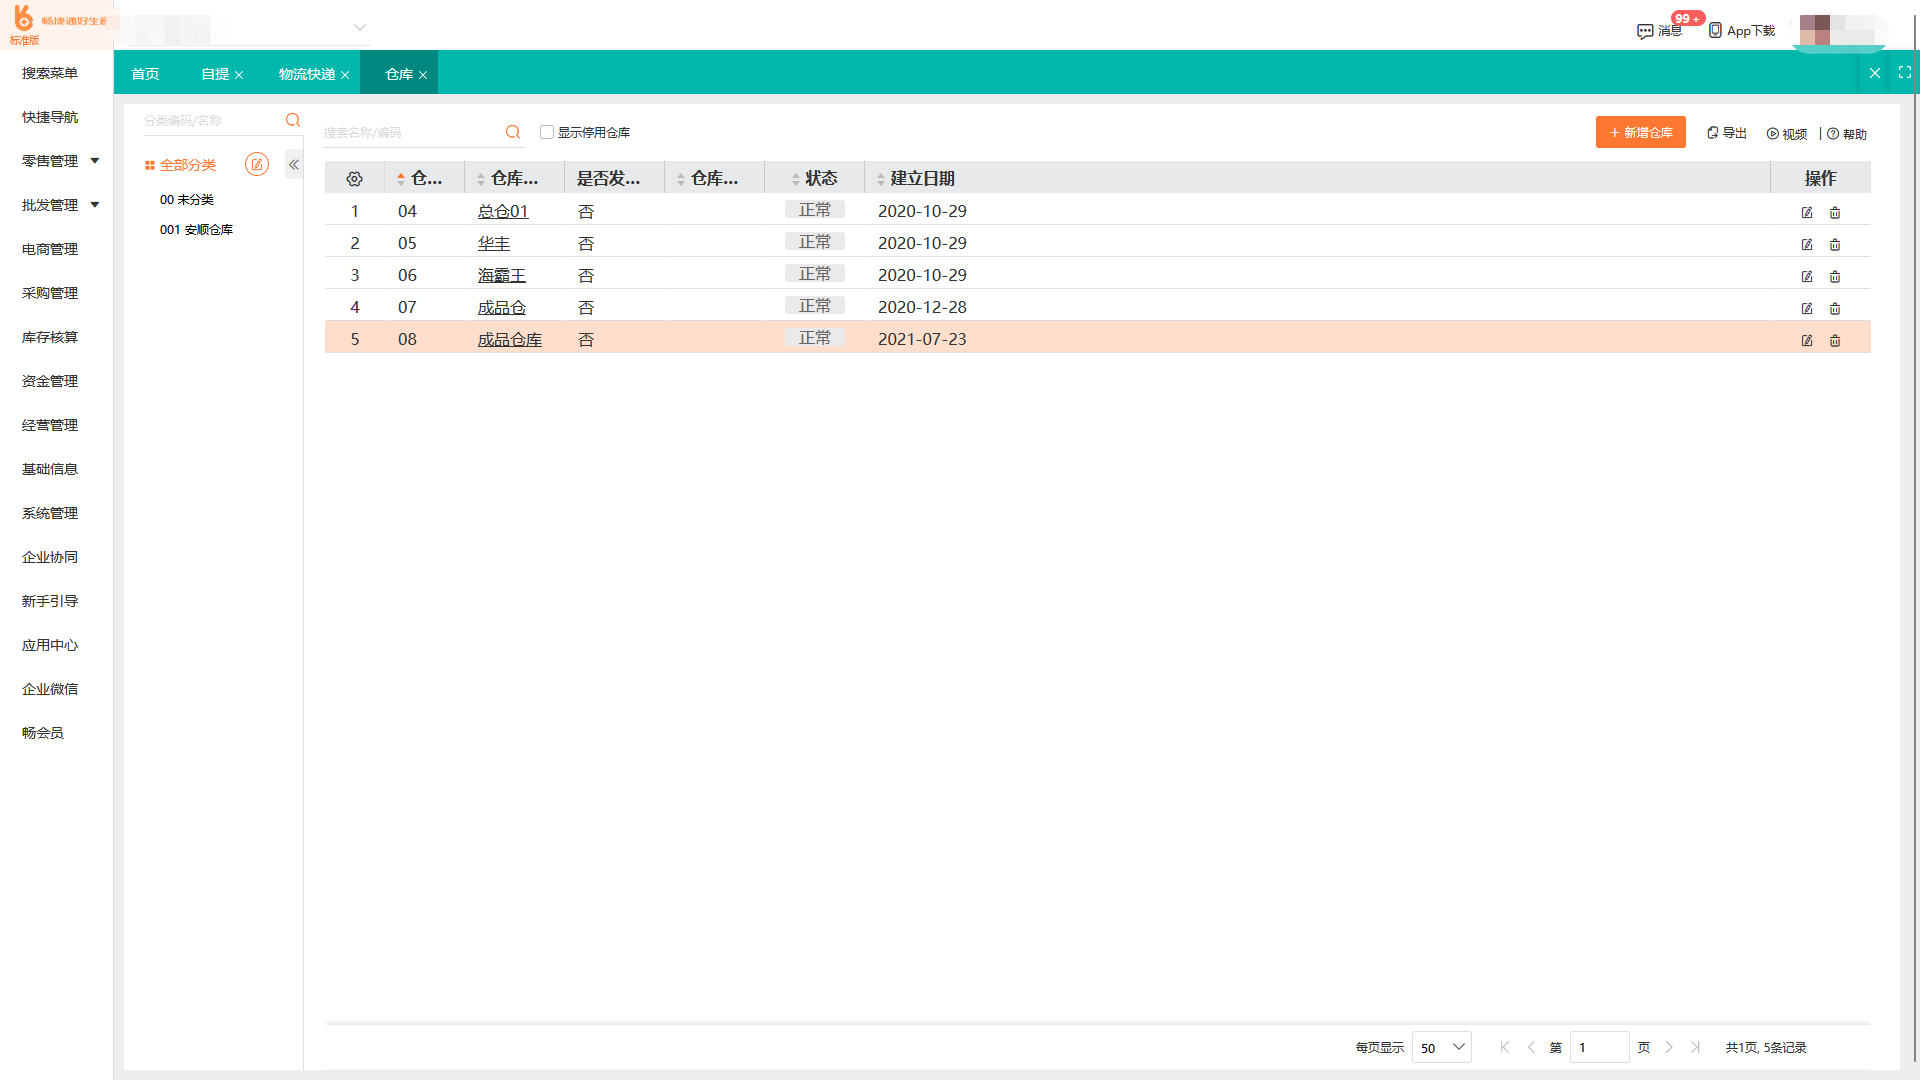Select page size 50 dropdown
This screenshot has width=1920, height=1080.
click(x=1440, y=1047)
